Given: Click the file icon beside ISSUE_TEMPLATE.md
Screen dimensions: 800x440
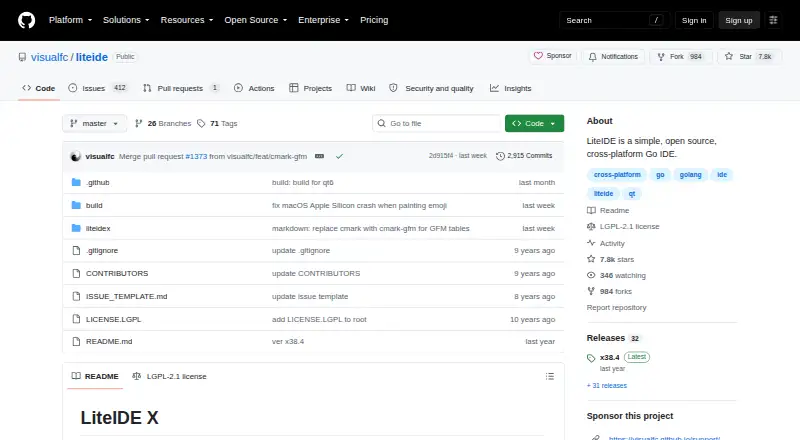Looking at the screenshot, I should pos(76,297).
